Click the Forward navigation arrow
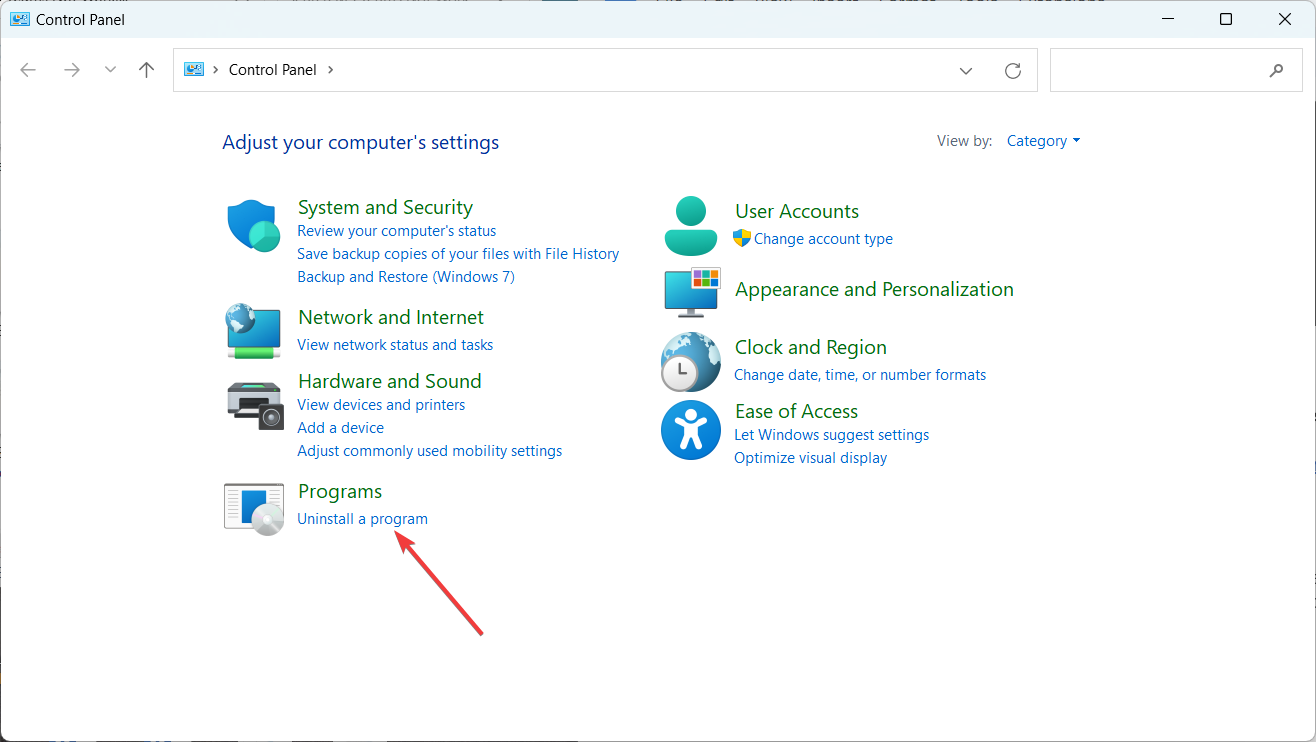This screenshot has width=1316, height=742. click(72, 70)
